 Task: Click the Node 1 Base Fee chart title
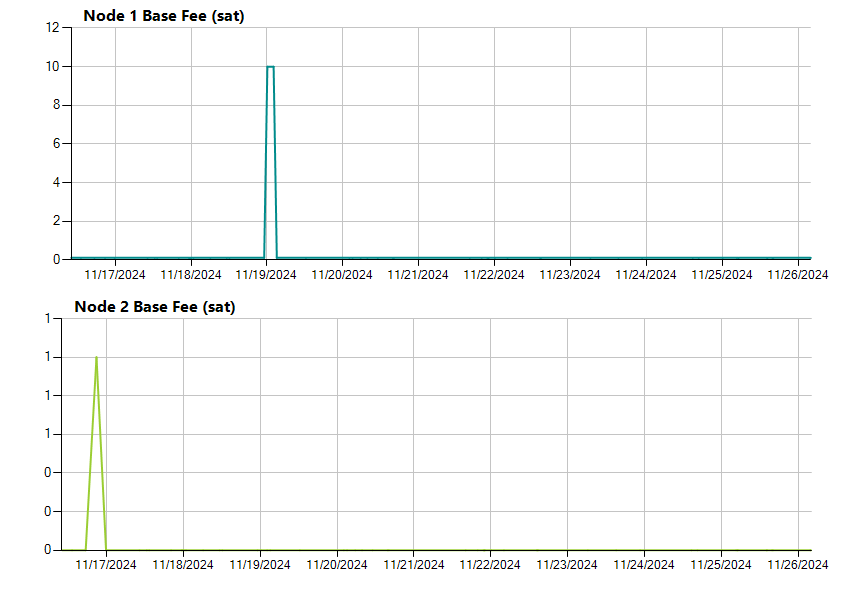tap(163, 16)
